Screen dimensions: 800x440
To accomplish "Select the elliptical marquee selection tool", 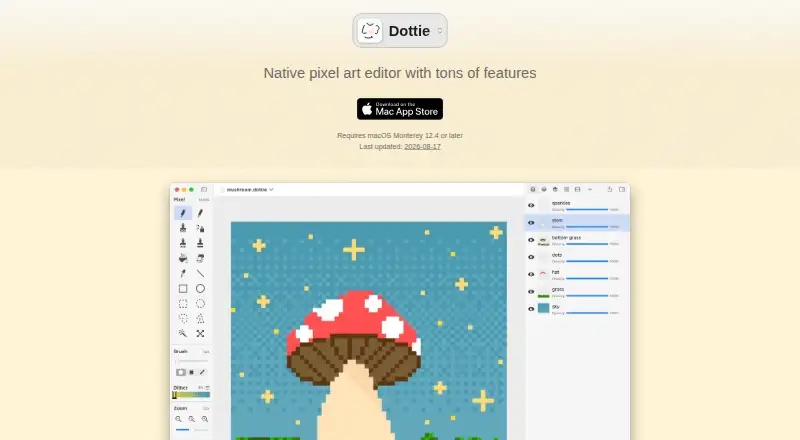I will [200, 304].
